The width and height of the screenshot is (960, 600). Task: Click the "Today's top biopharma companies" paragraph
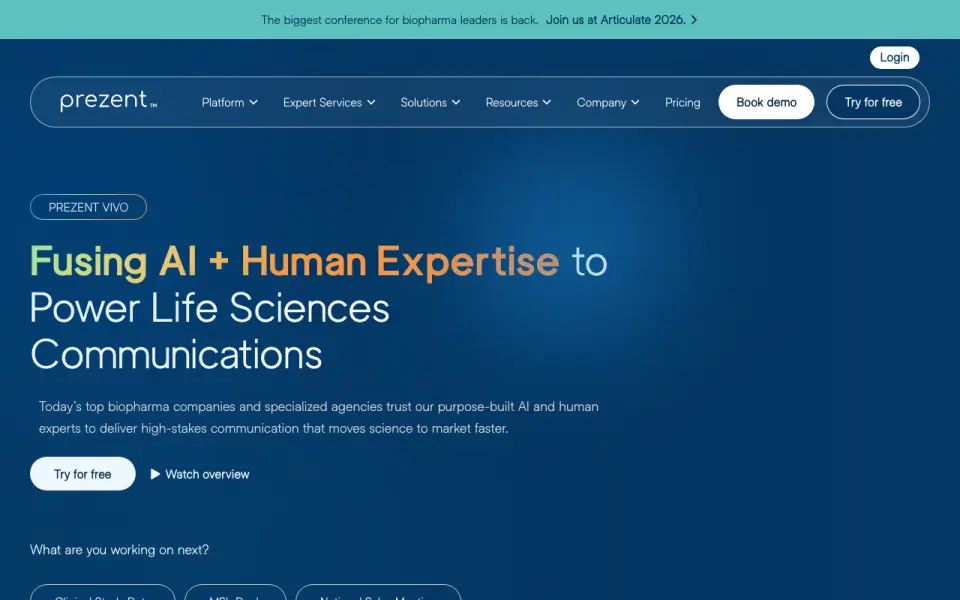coord(318,418)
